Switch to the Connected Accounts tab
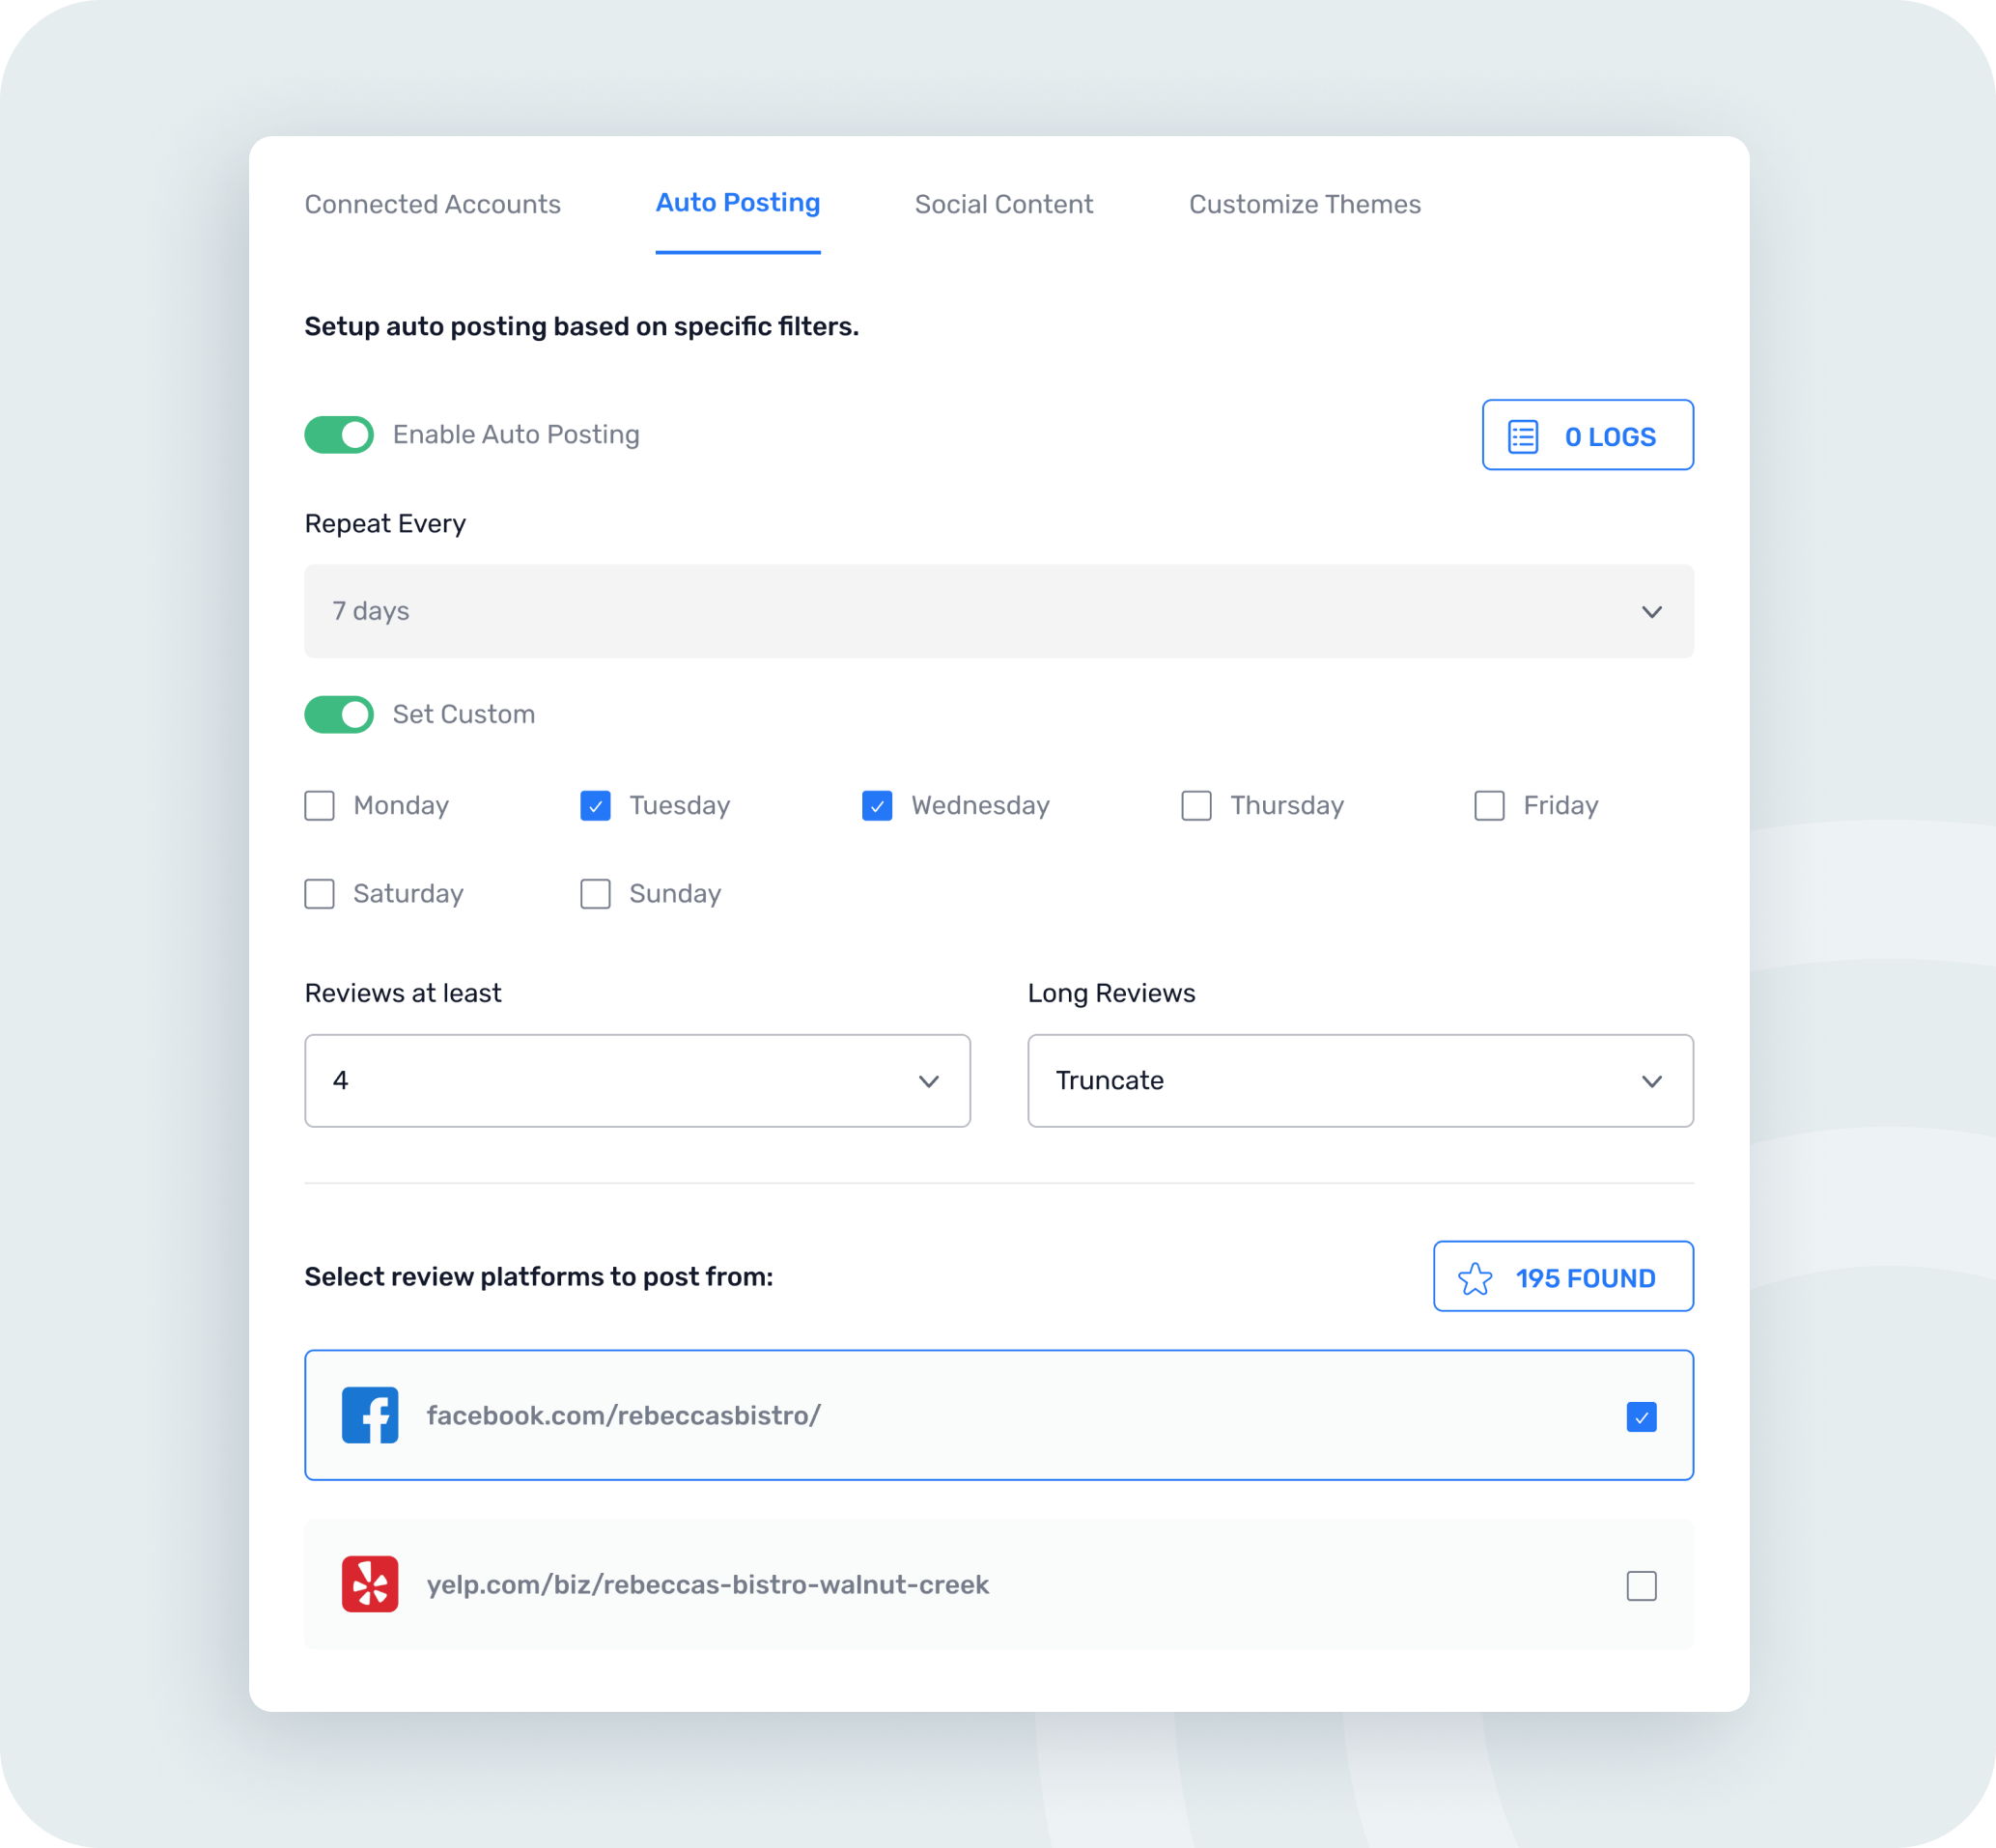 (433, 204)
